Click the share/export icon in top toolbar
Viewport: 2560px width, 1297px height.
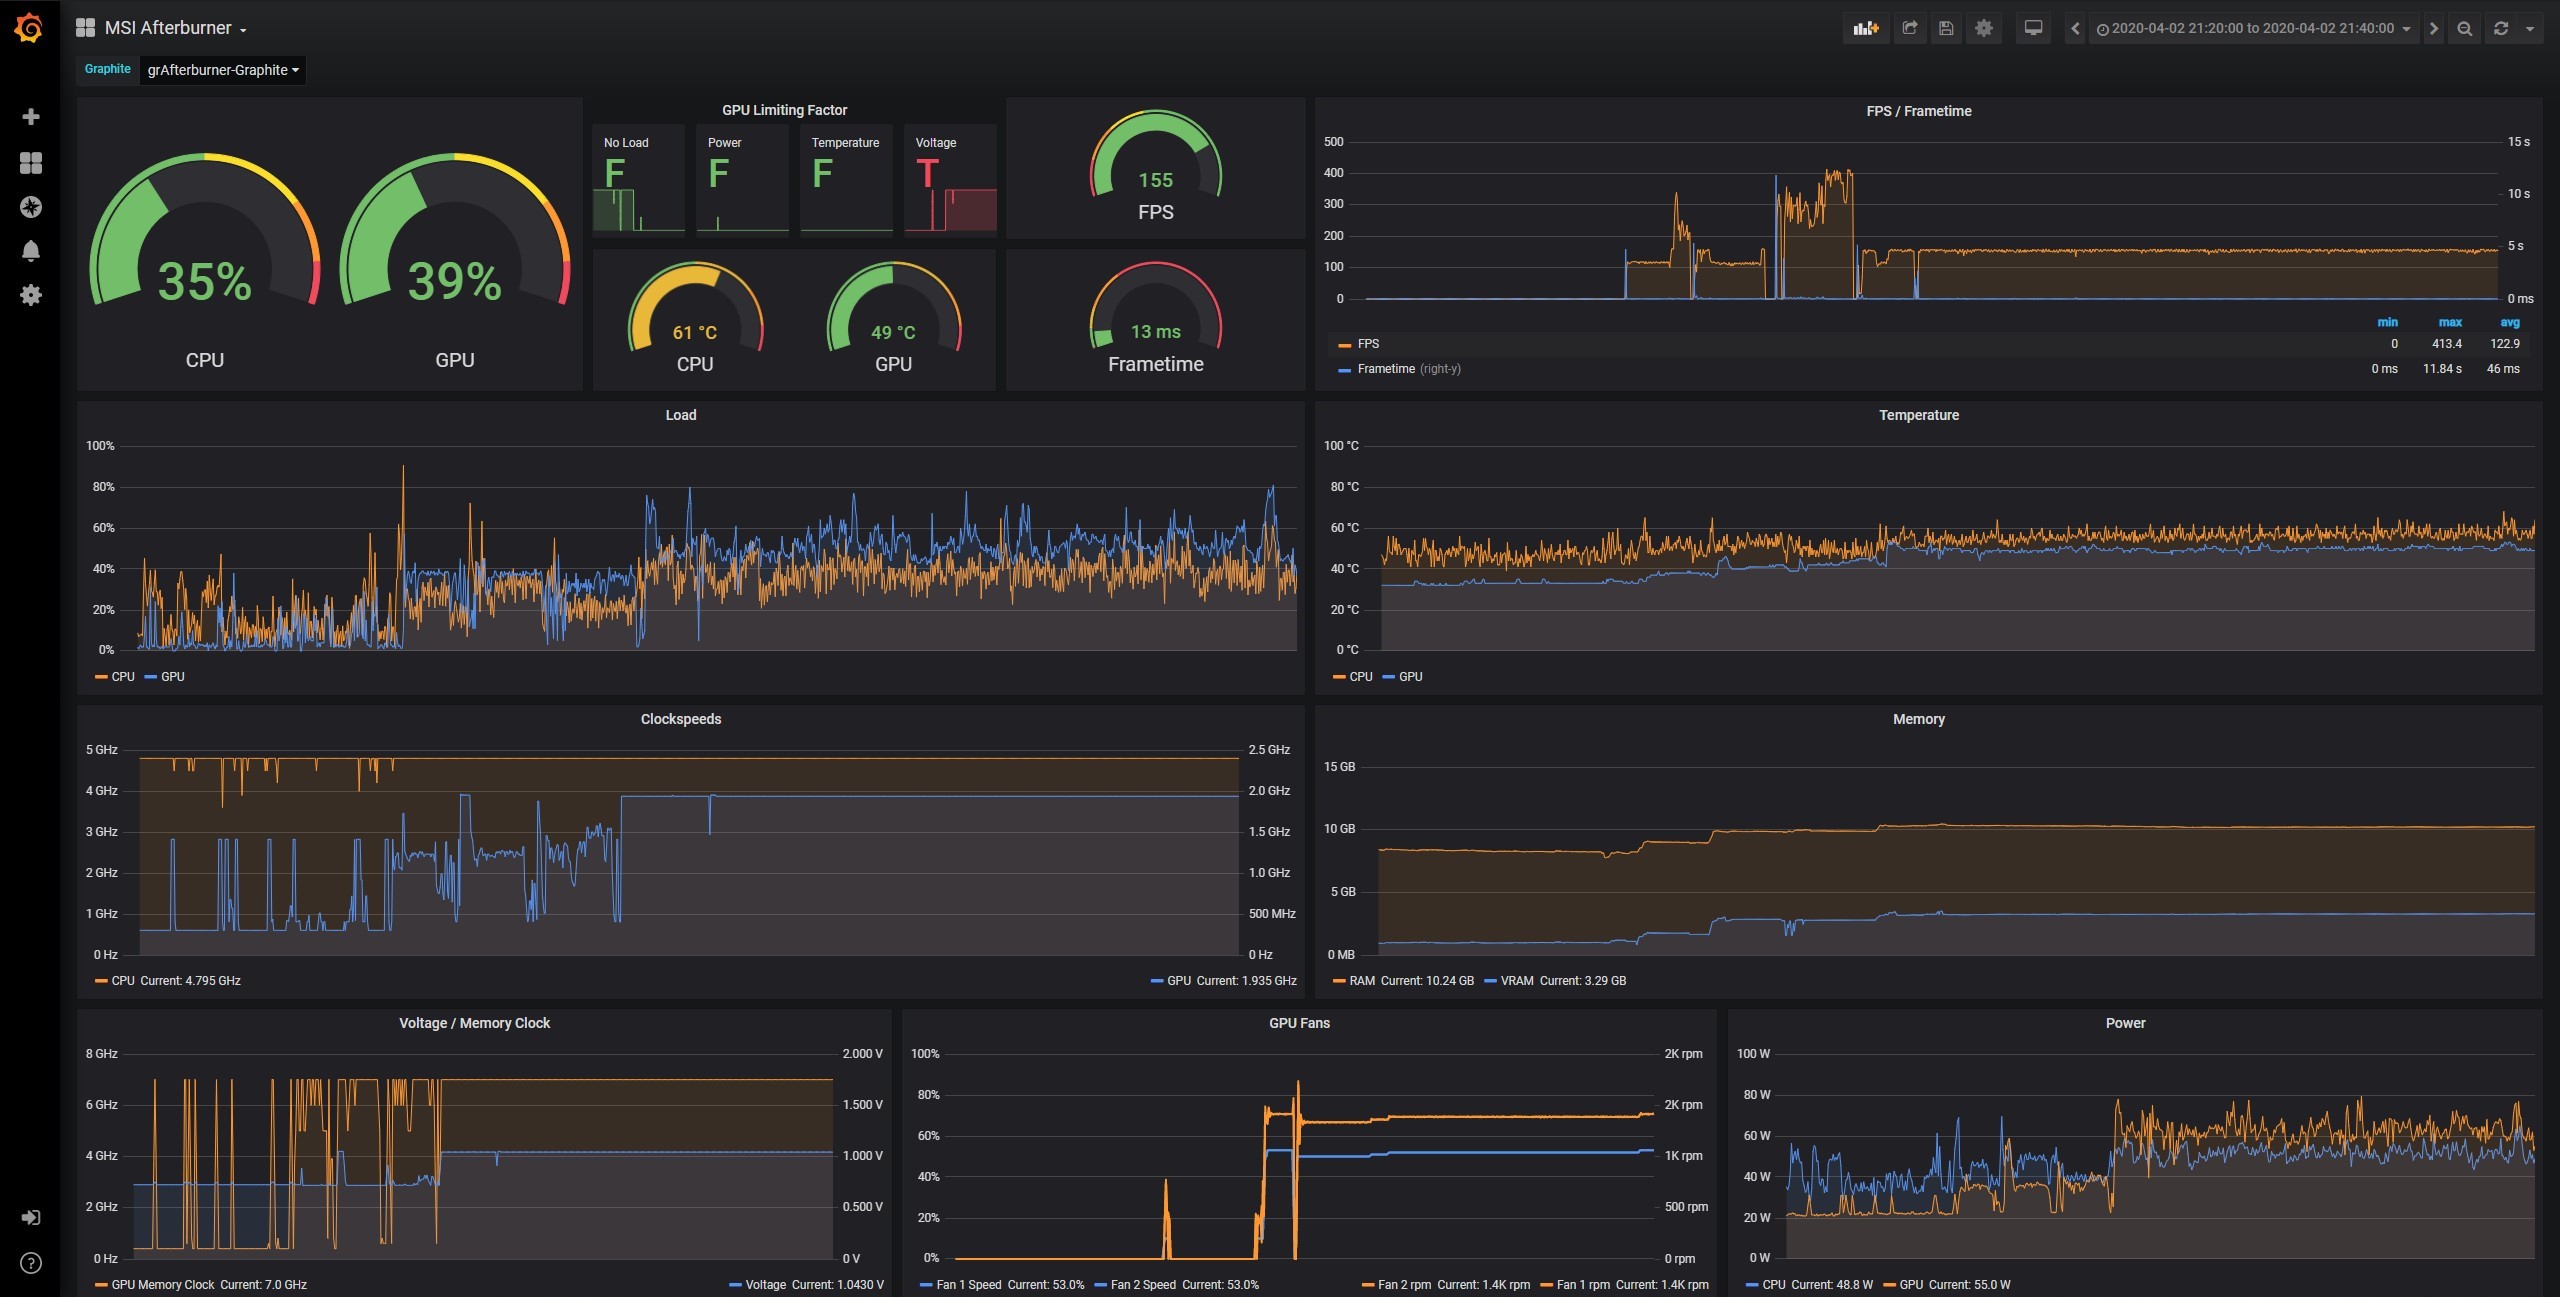(1910, 28)
